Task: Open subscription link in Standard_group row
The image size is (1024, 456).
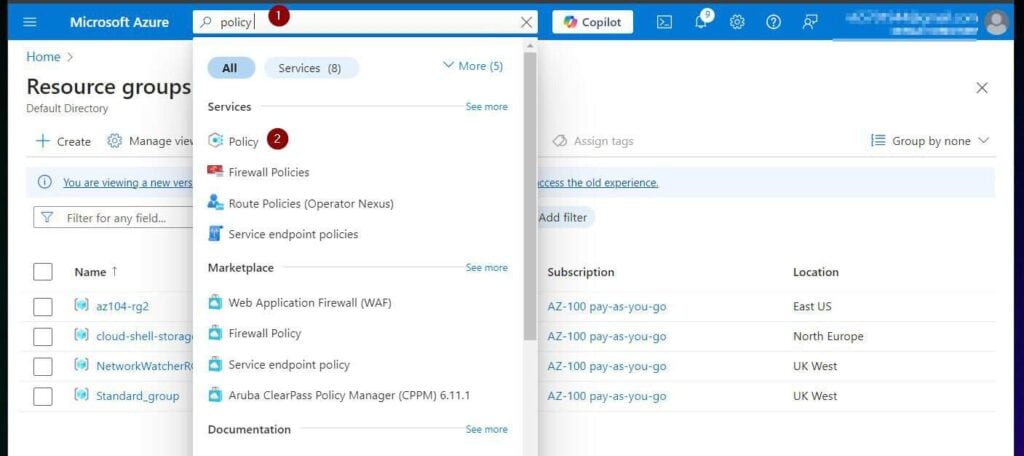Action: point(607,396)
